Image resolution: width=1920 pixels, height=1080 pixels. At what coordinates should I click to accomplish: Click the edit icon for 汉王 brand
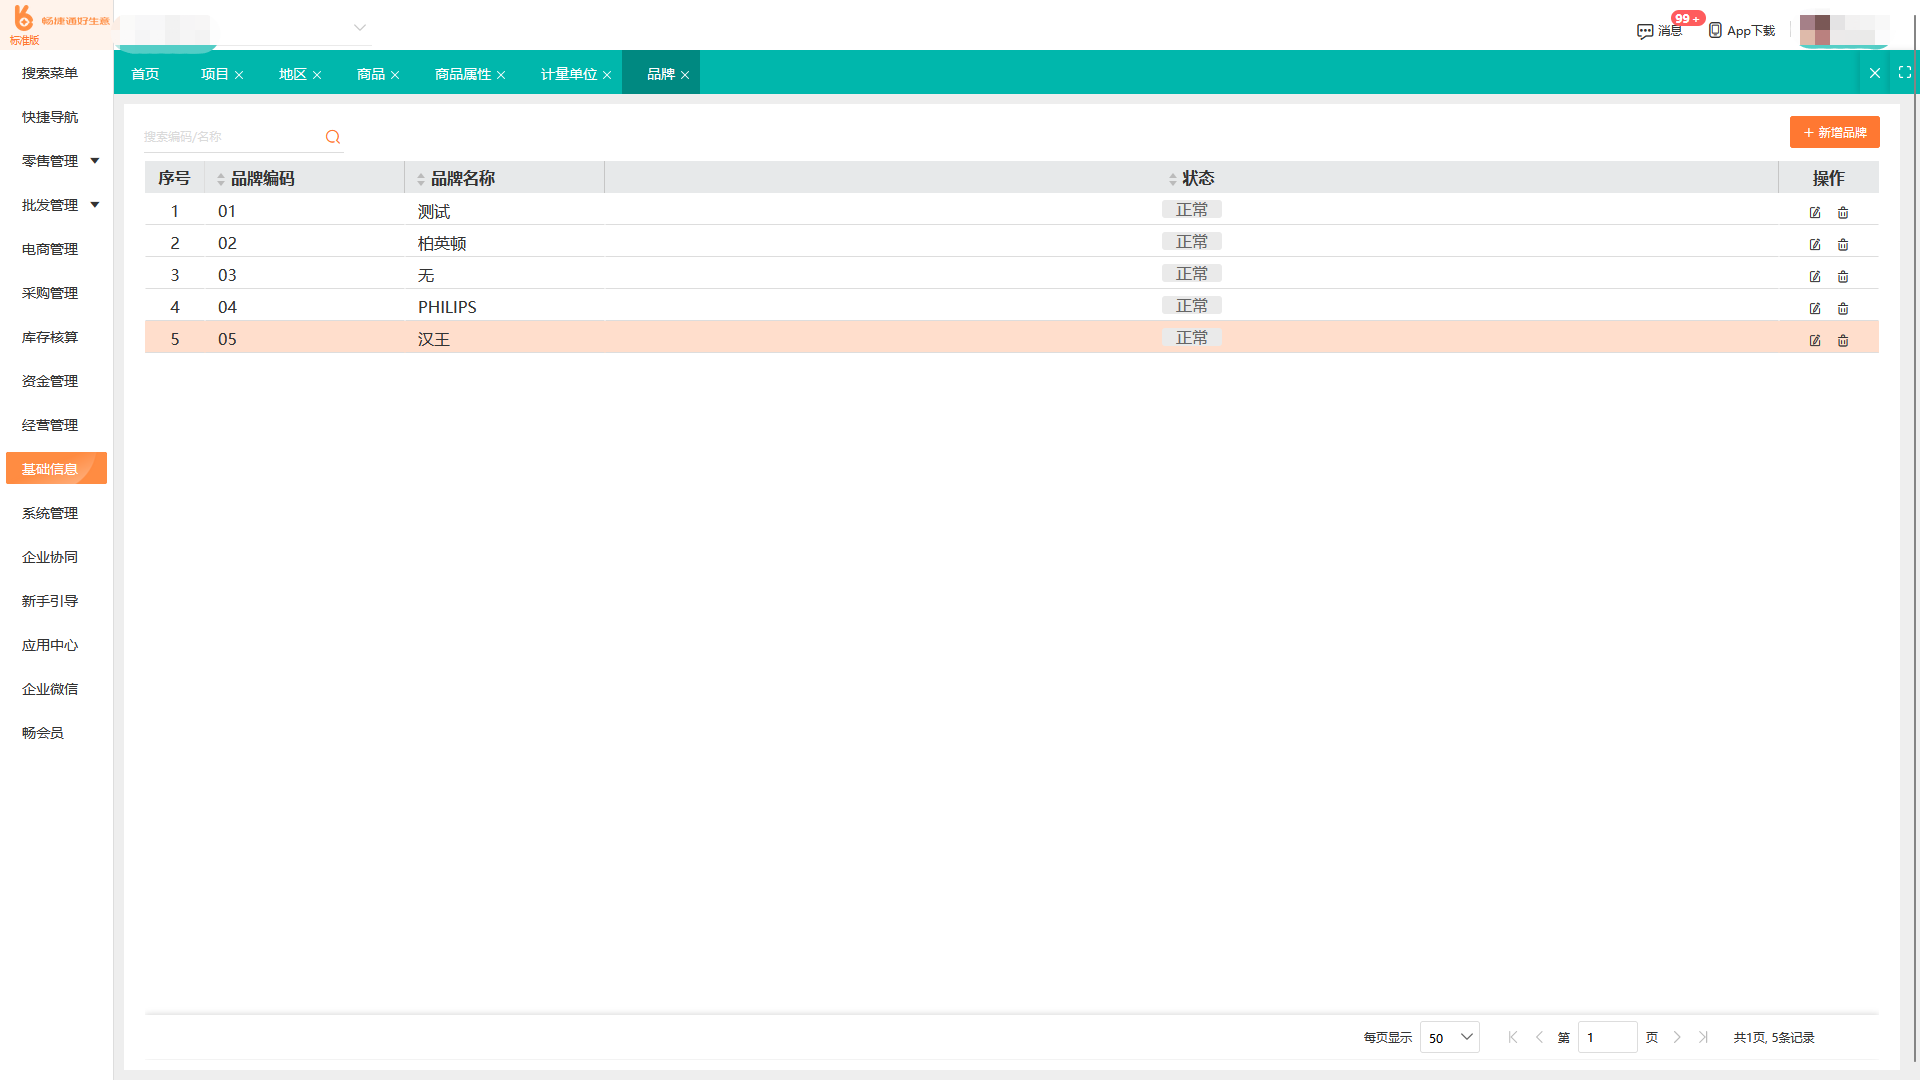point(1815,339)
